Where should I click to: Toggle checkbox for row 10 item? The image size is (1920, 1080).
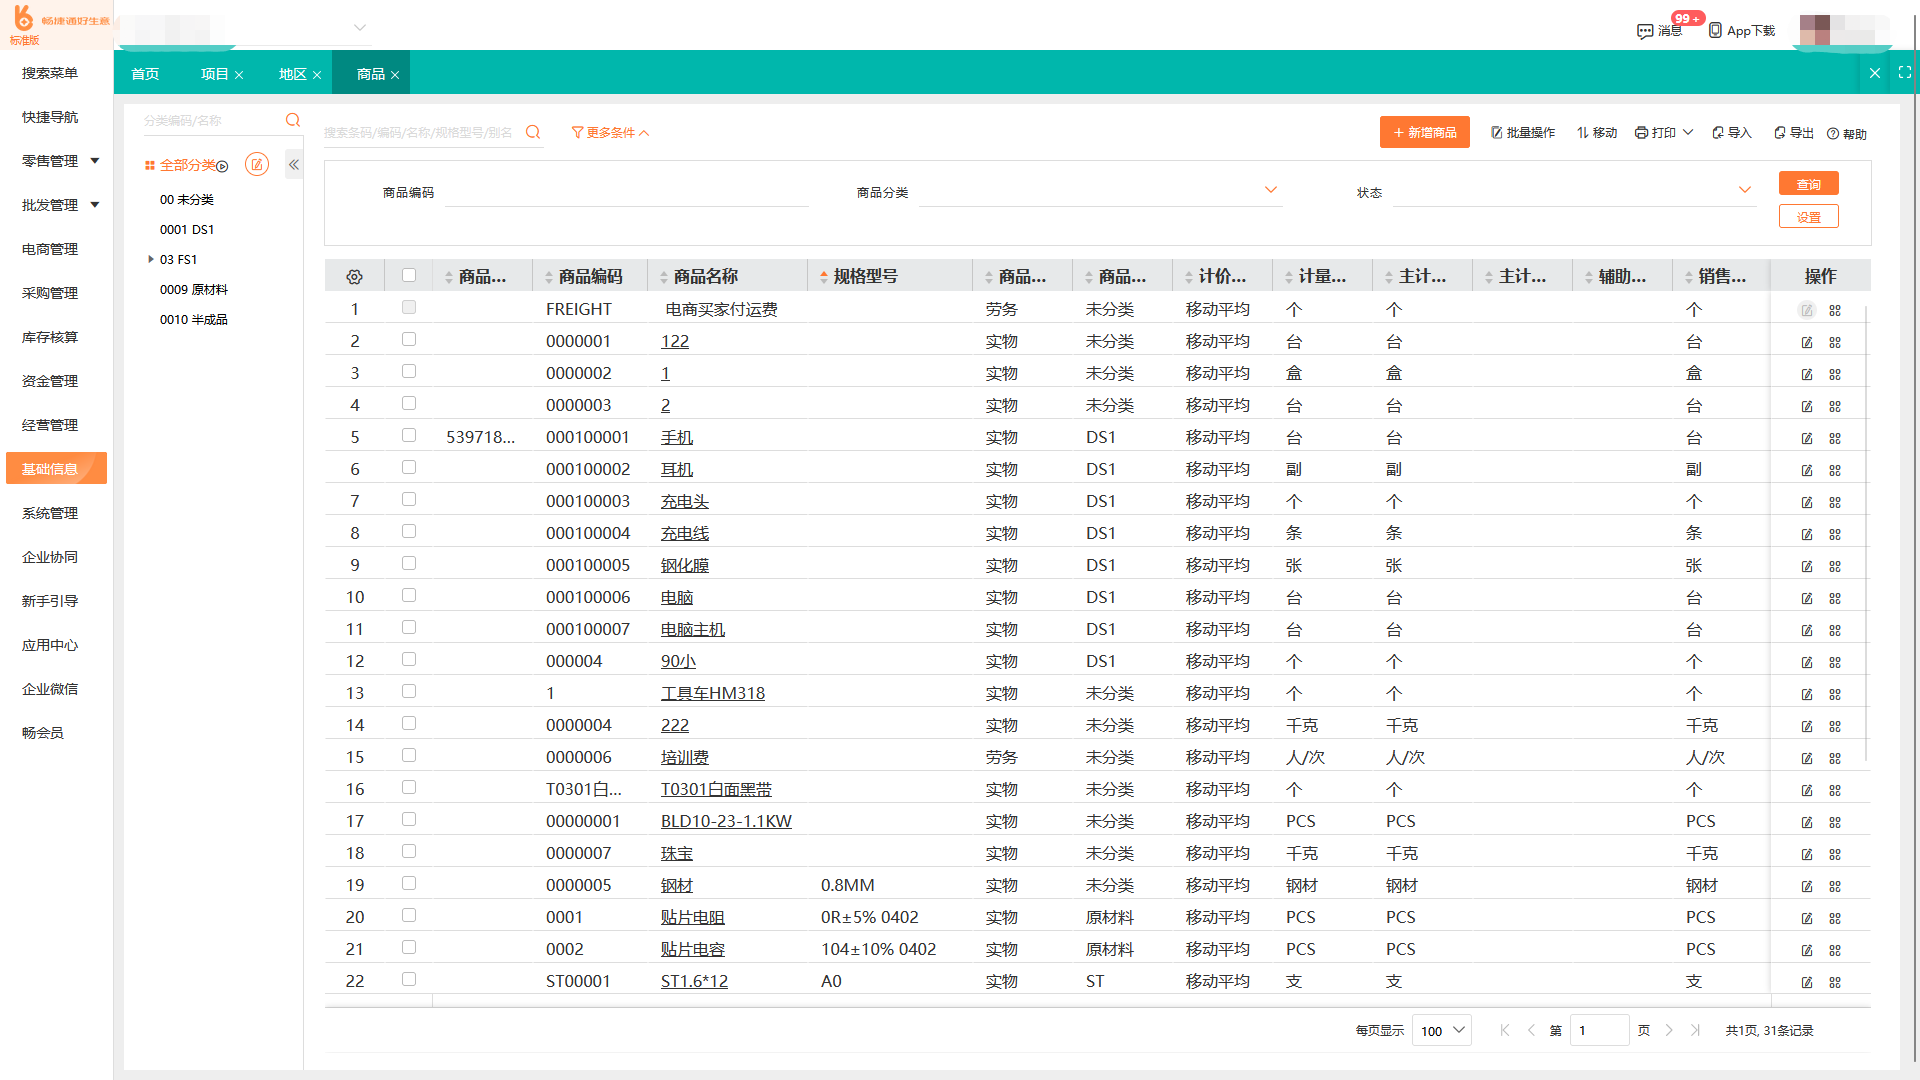[x=410, y=596]
